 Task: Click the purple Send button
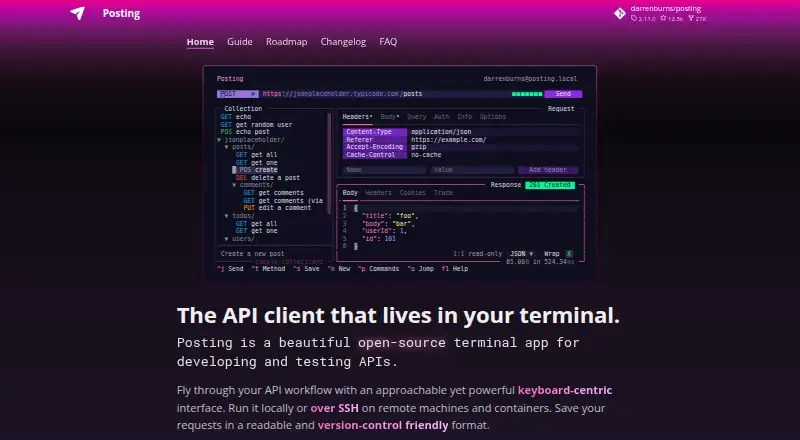tap(563, 94)
